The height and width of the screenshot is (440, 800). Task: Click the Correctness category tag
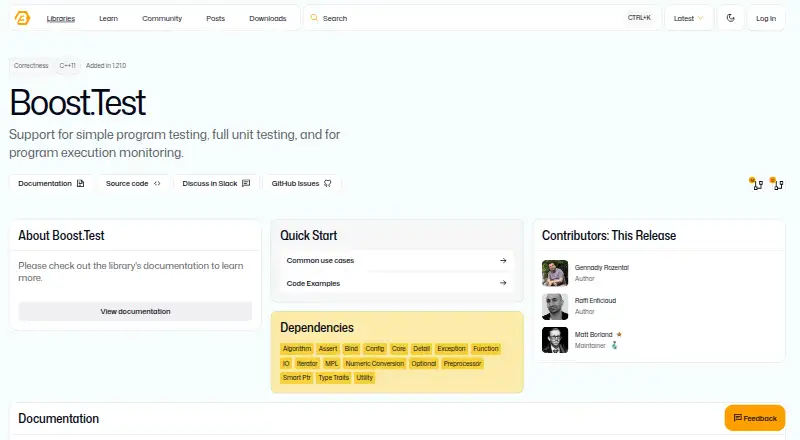tap(31, 65)
